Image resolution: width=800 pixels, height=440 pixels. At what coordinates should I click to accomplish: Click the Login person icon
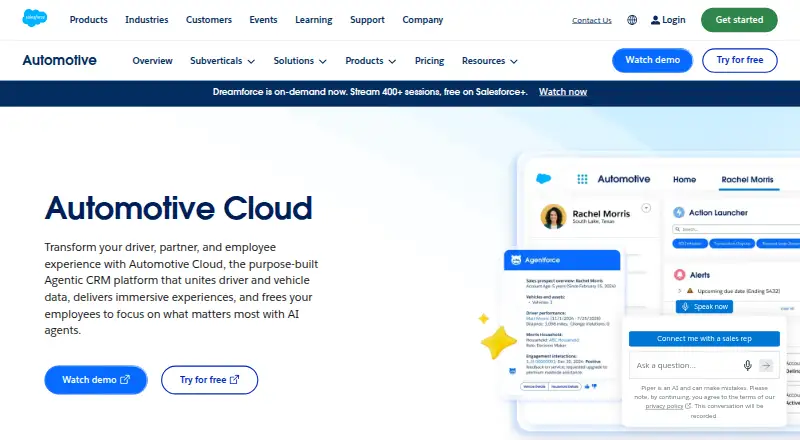[x=655, y=20]
